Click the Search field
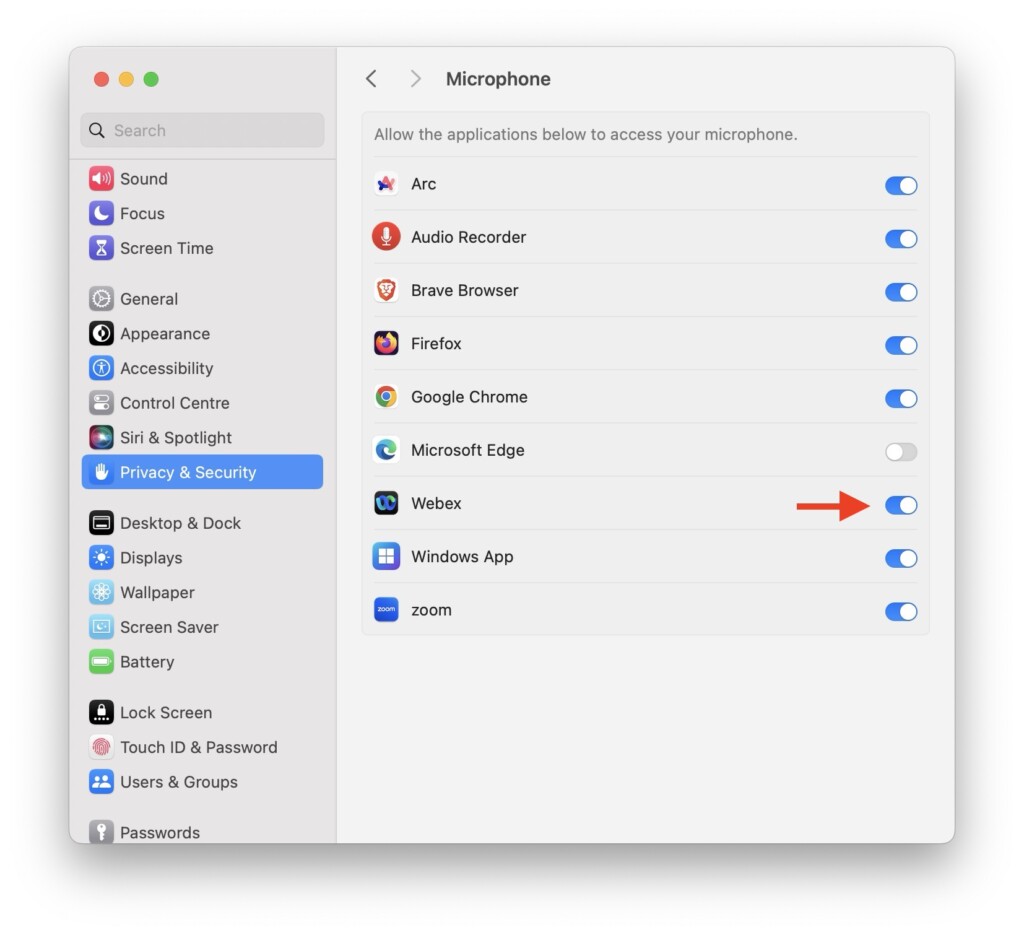The image size is (1024, 935). [x=202, y=130]
